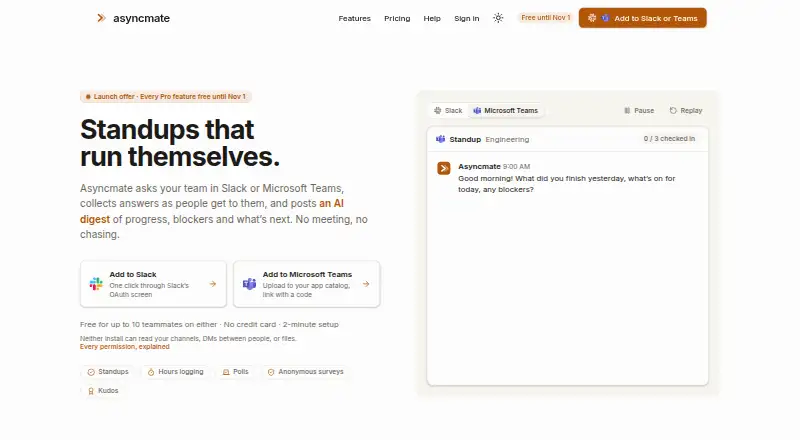Click the Hours logging timer icon
800x440 pixels.
click(151, 372)
